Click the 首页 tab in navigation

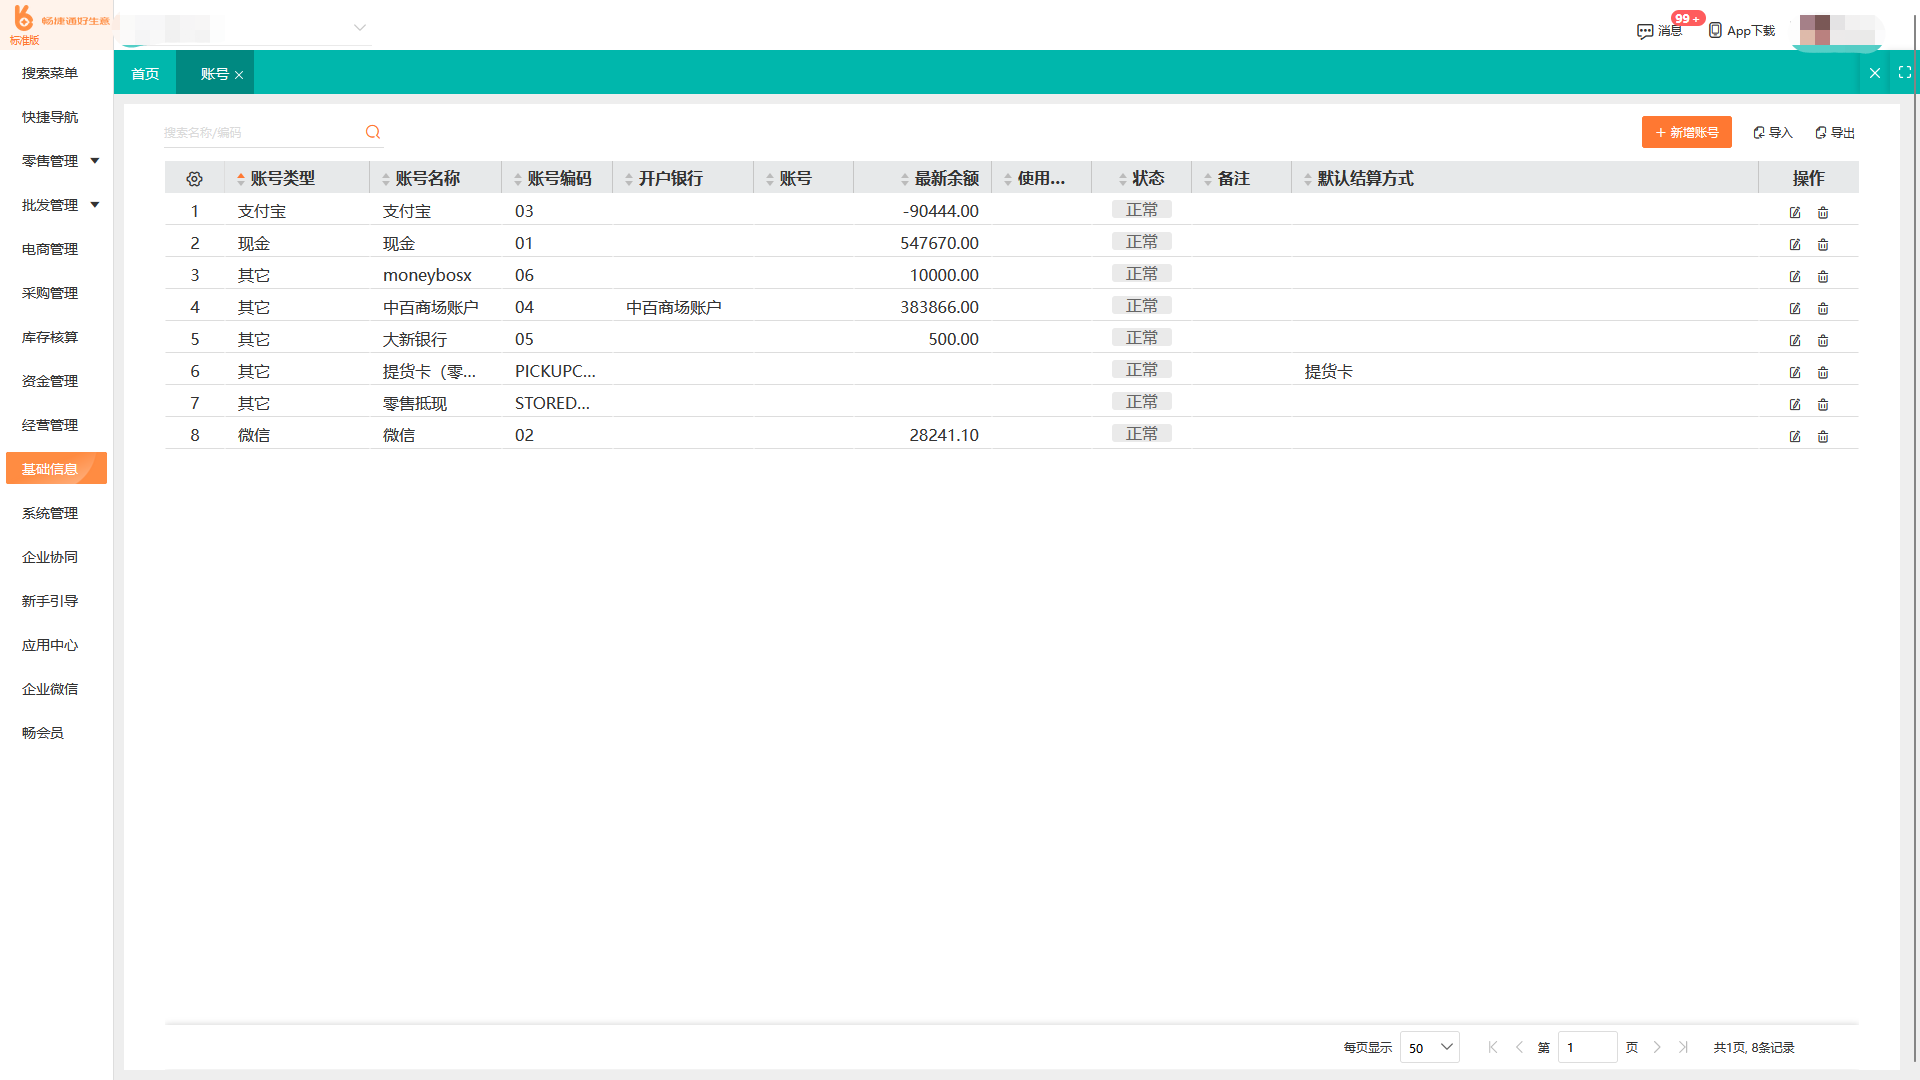click(x=144, y=73)
